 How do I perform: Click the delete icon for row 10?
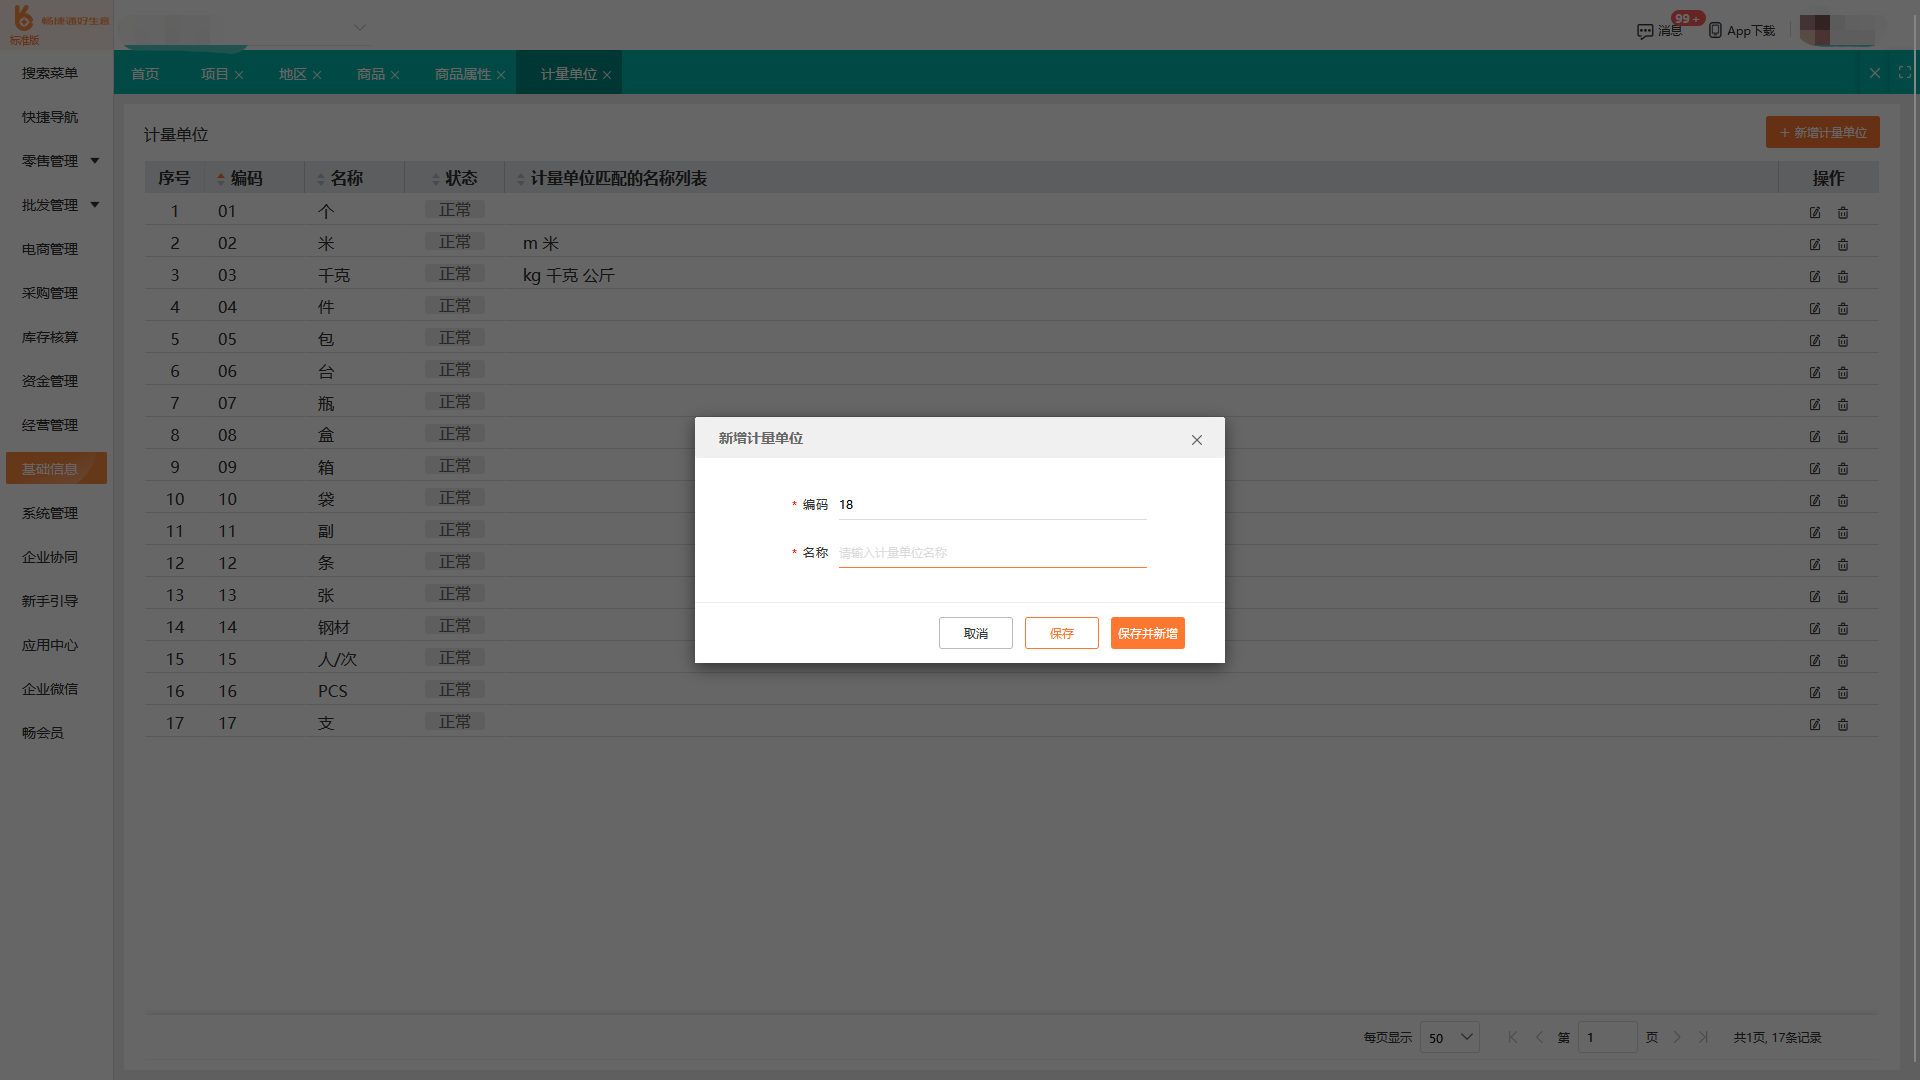(1844, 500)
